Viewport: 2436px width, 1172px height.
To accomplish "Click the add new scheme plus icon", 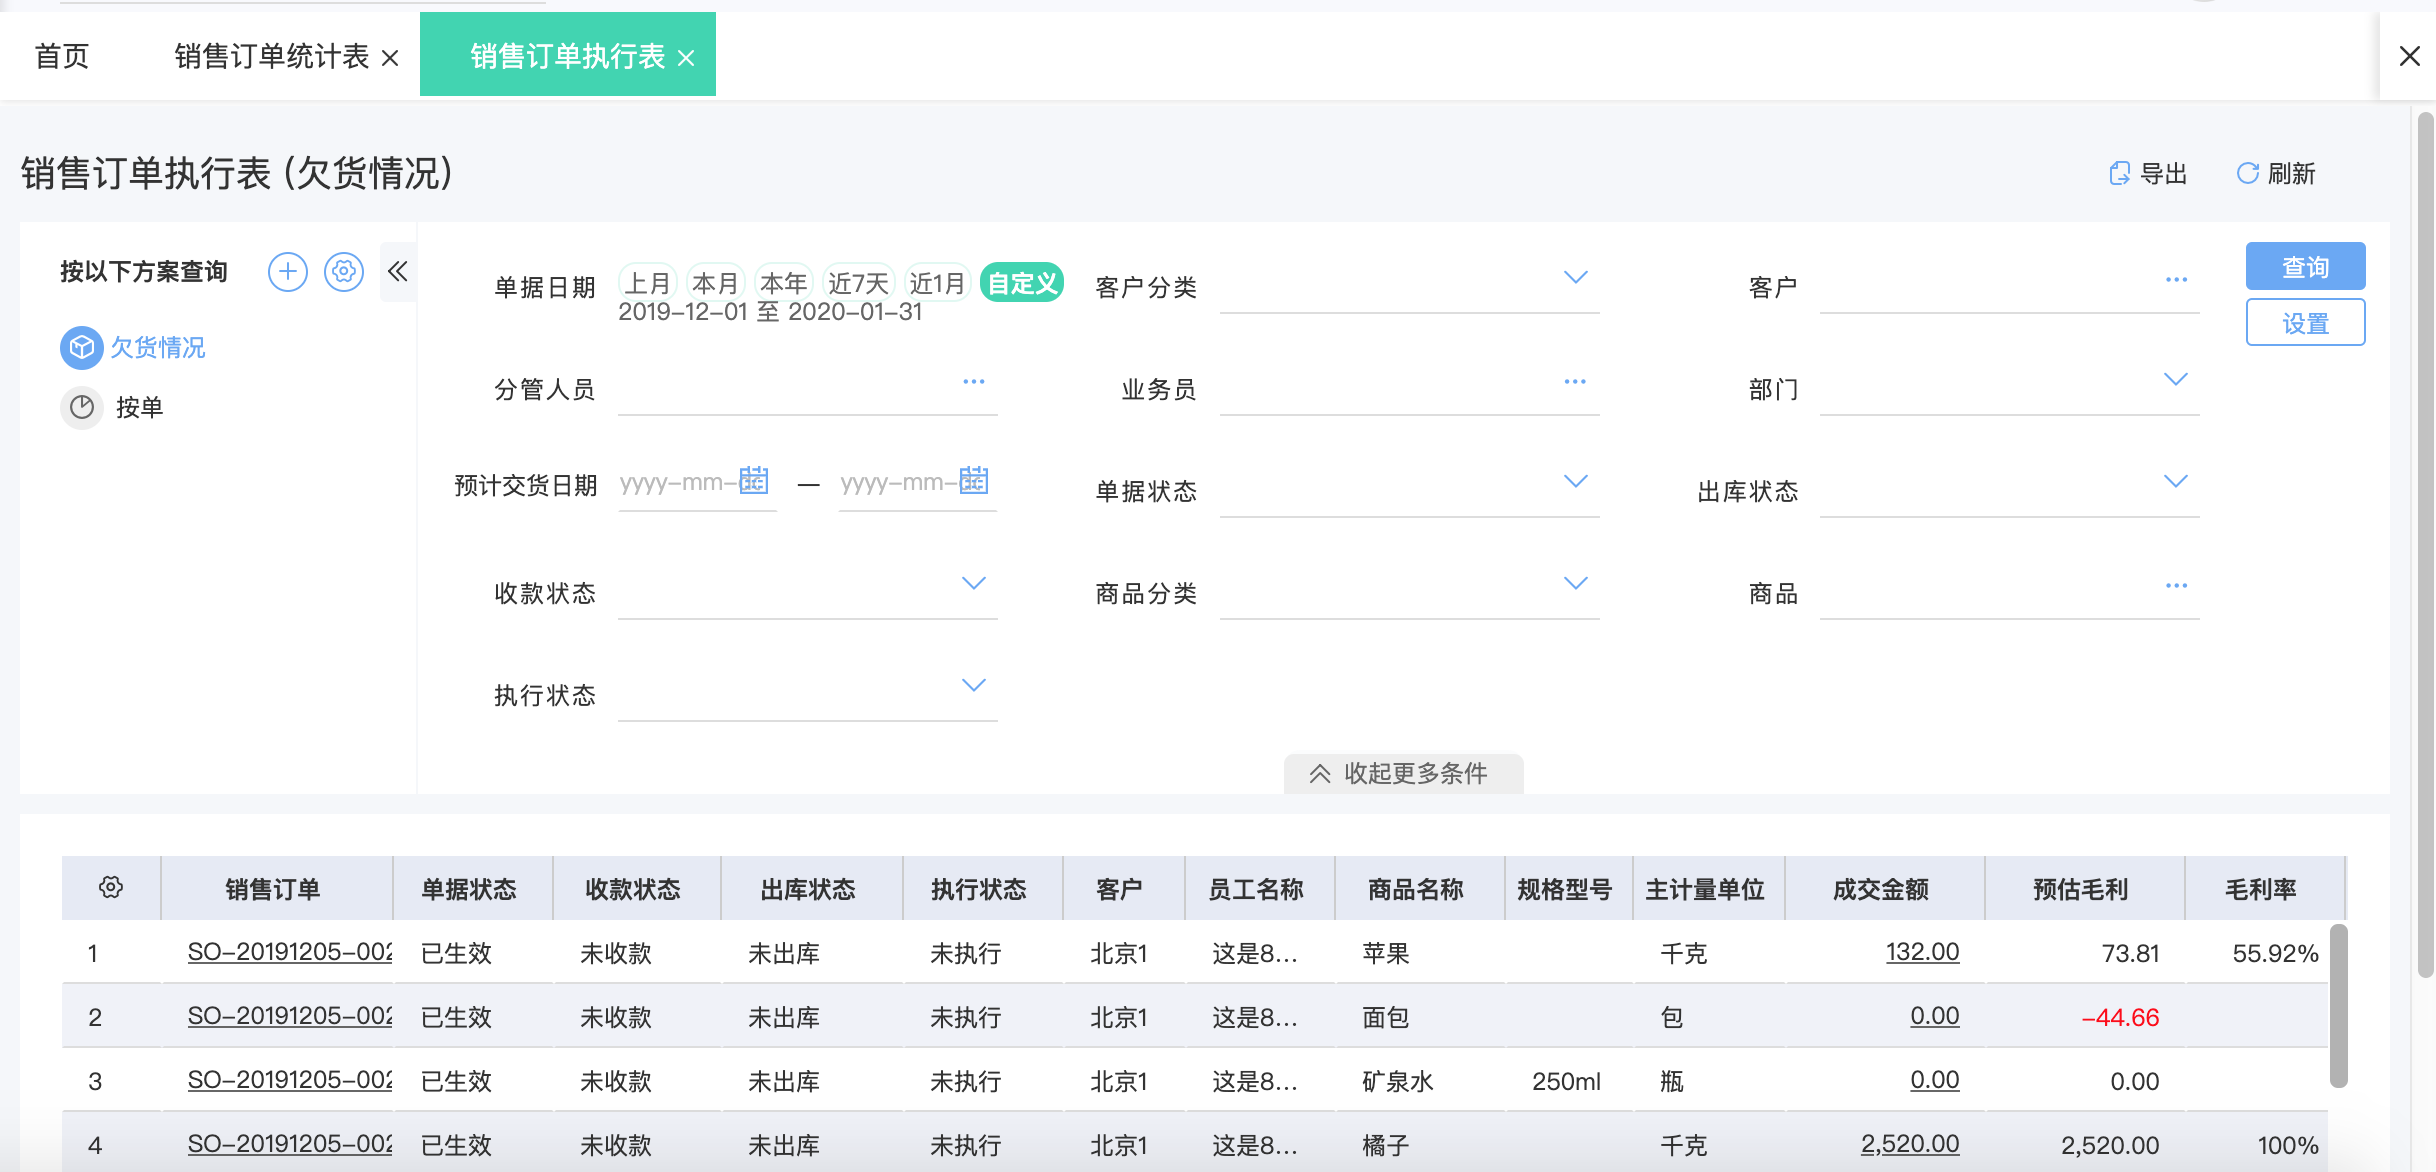I will [286, 272].
